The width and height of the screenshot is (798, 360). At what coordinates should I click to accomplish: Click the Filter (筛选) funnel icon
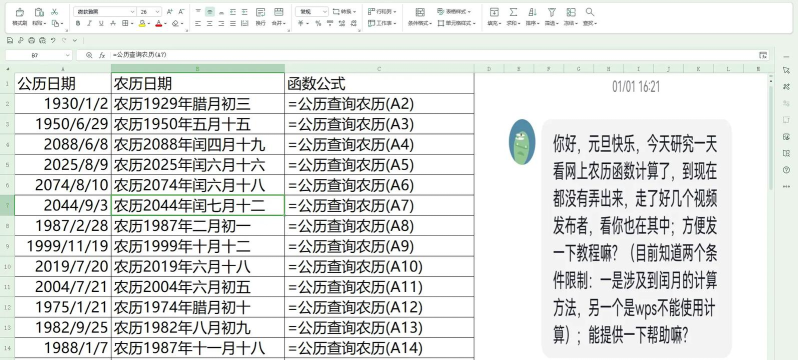(x=552, y=12)
